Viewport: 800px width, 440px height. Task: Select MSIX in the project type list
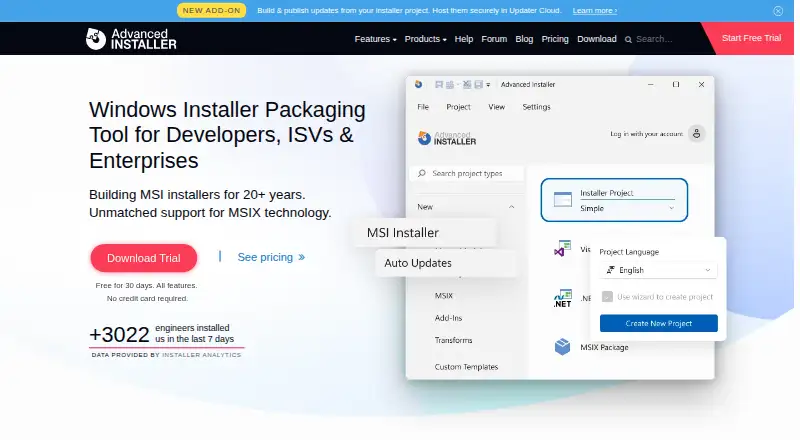tap(444, 296)
